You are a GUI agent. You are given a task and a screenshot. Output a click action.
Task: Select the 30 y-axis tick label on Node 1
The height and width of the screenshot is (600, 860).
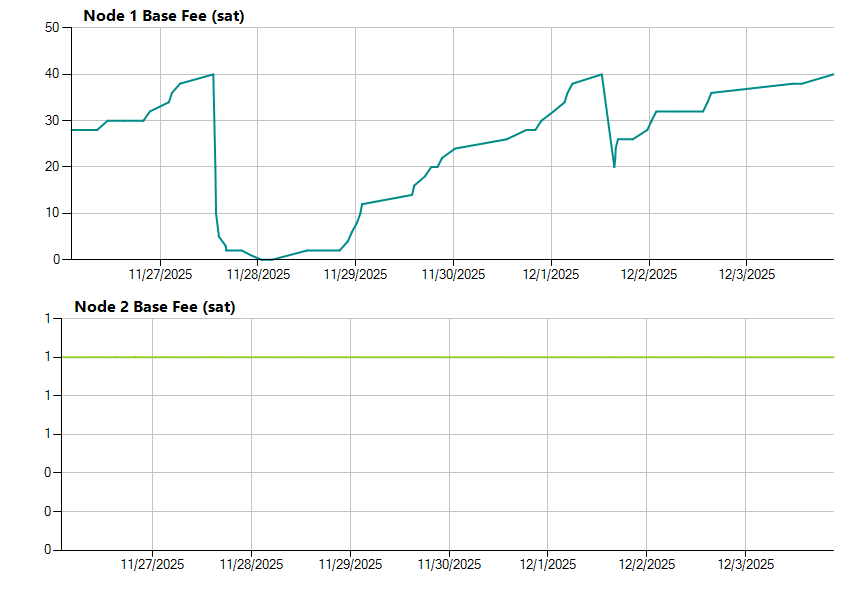52,120
